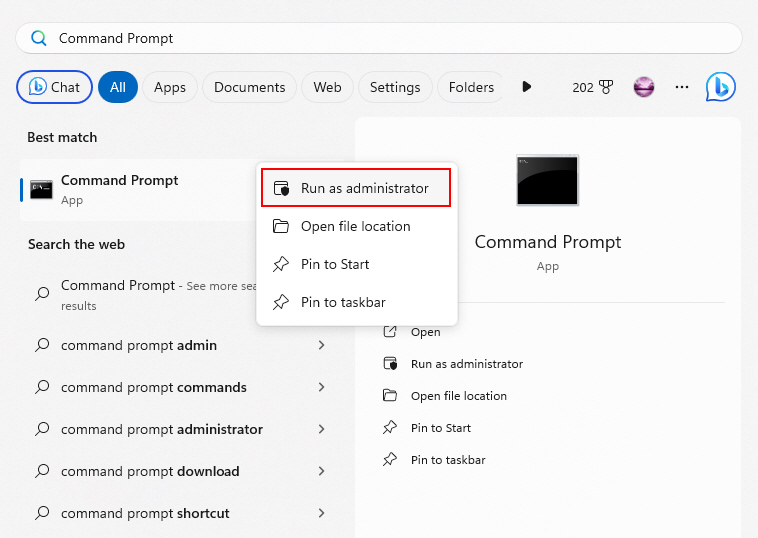Choose Run as administrator in context menu
This screenshot has height=538, width=758.
(x=356, y=188)
